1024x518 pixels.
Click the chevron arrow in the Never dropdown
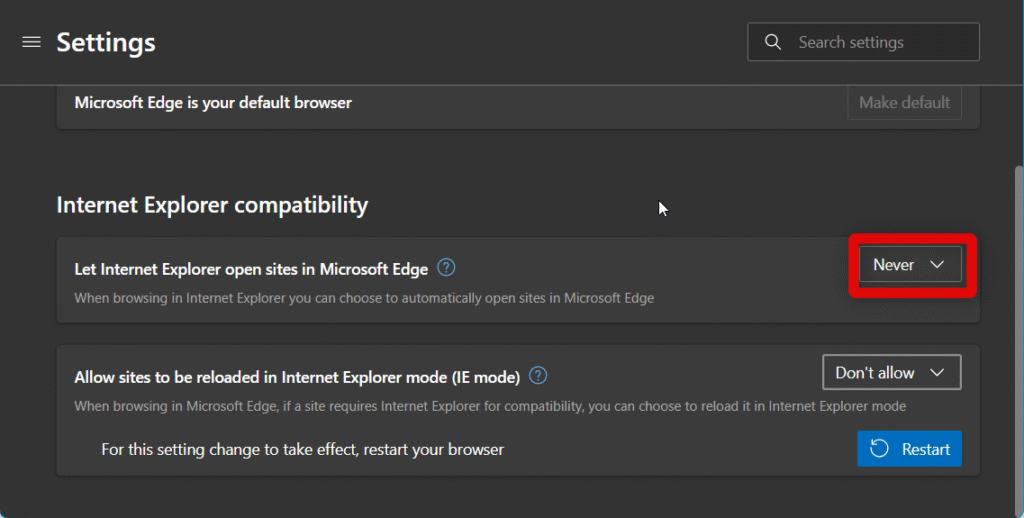pos(937,265)
